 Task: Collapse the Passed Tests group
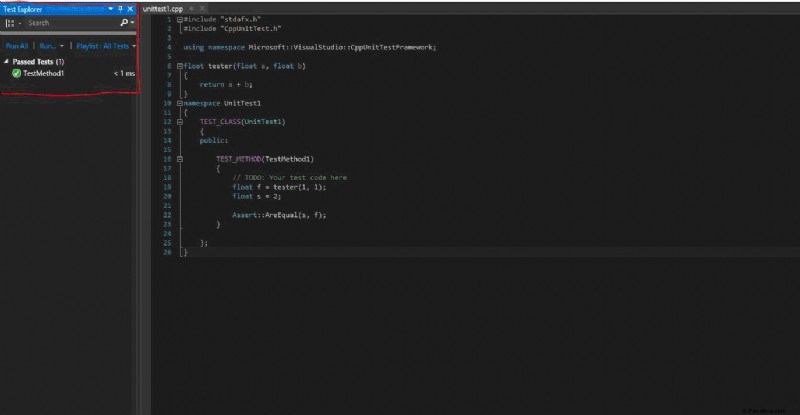click(5, 62)
